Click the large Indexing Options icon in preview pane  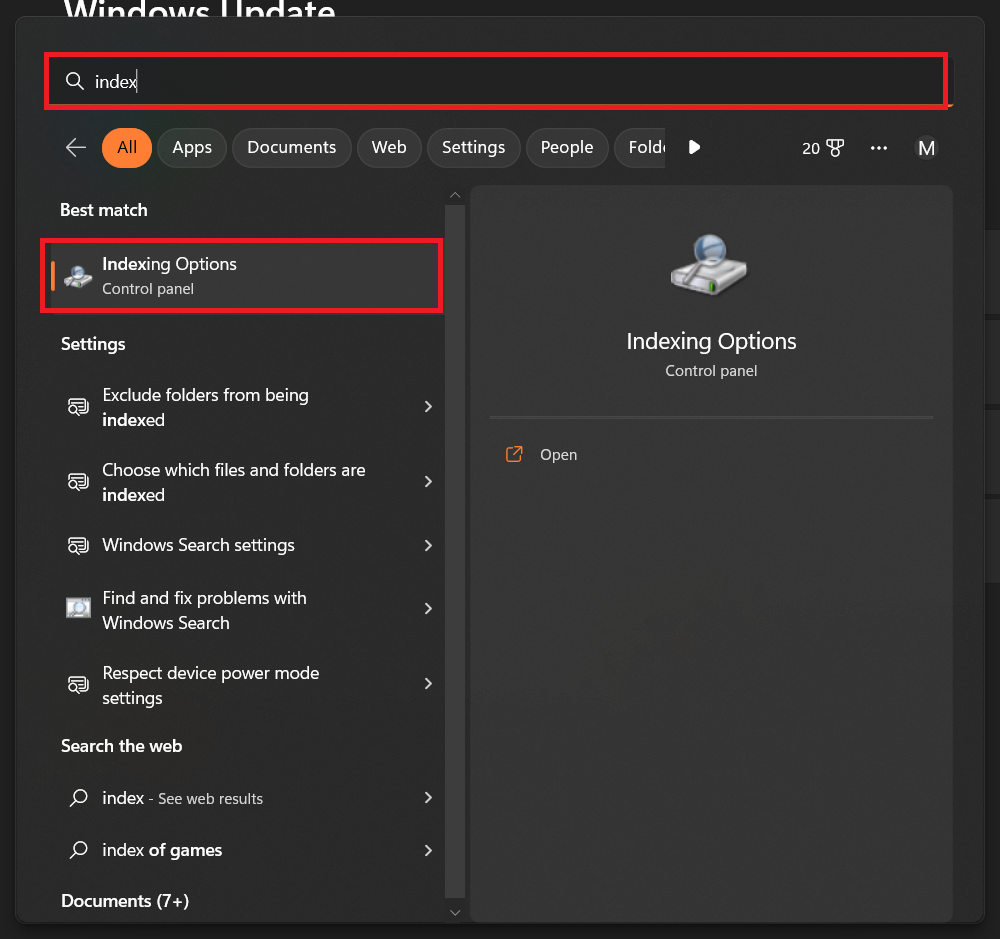[x=709, y=264]
